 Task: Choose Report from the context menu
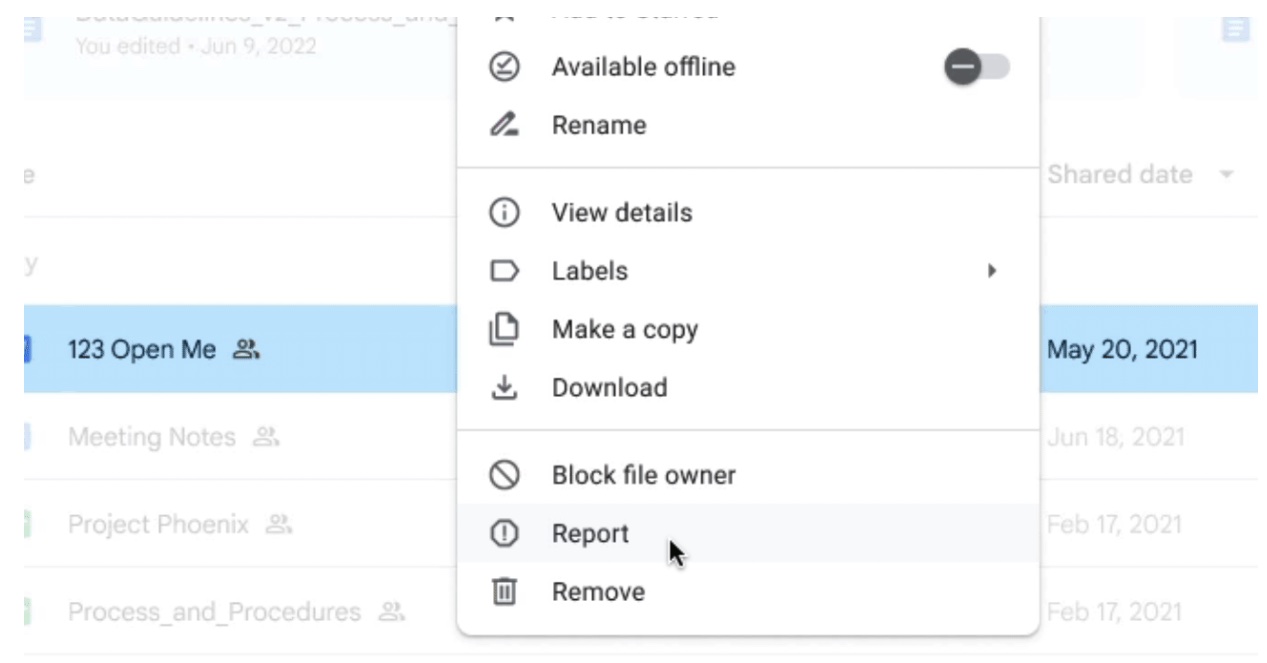(x=590, y=534)
